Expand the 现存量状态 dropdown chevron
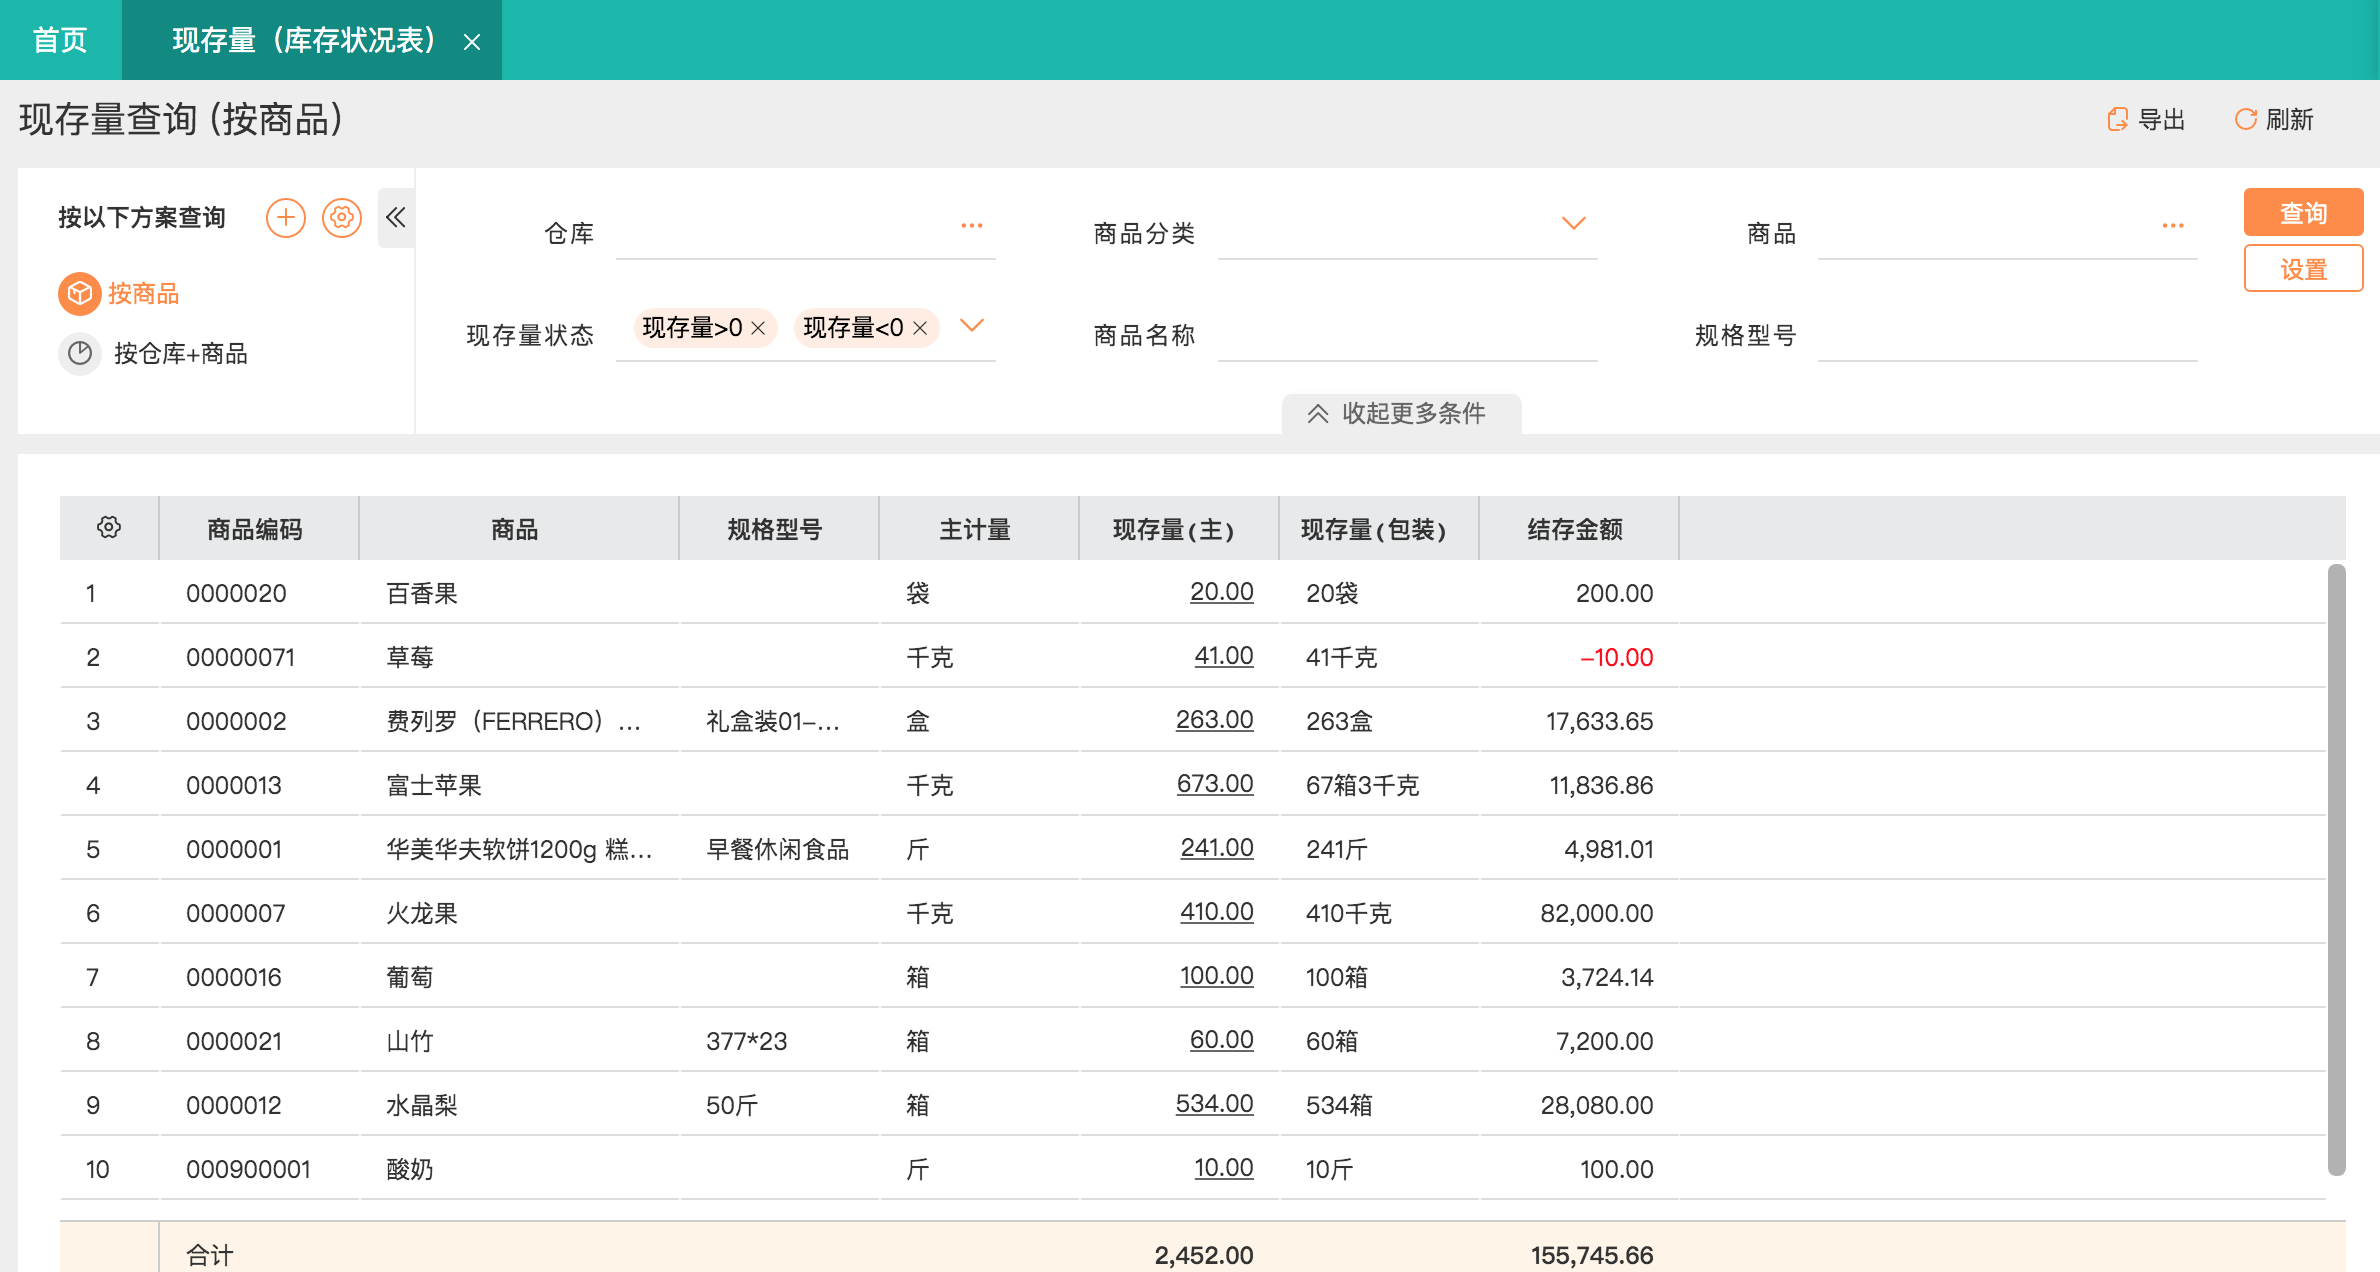This screenshot has width=2380, height=1272. [974, 326]
